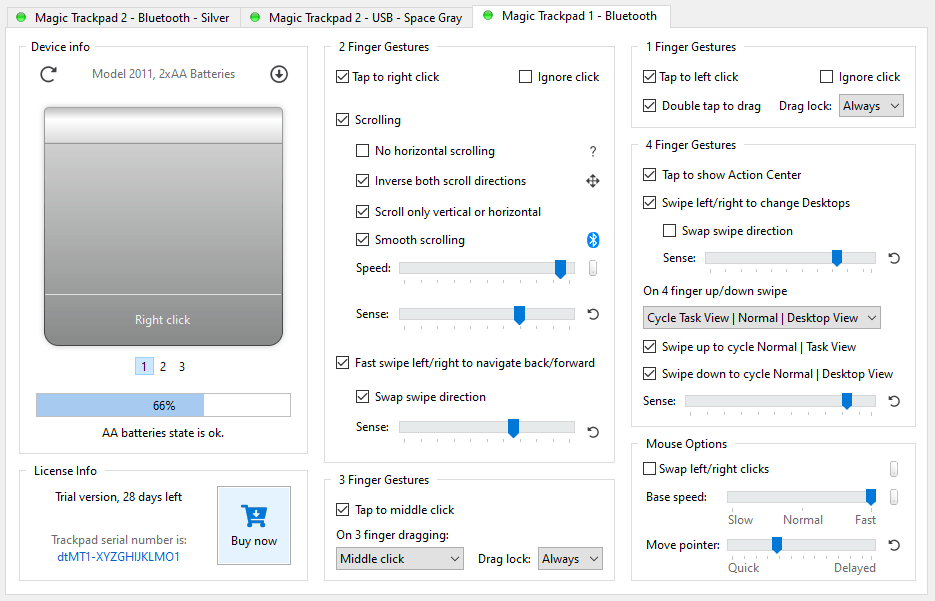Click 'AA batteries state is ok.' text
935x601 pixels.
(163, 433)
